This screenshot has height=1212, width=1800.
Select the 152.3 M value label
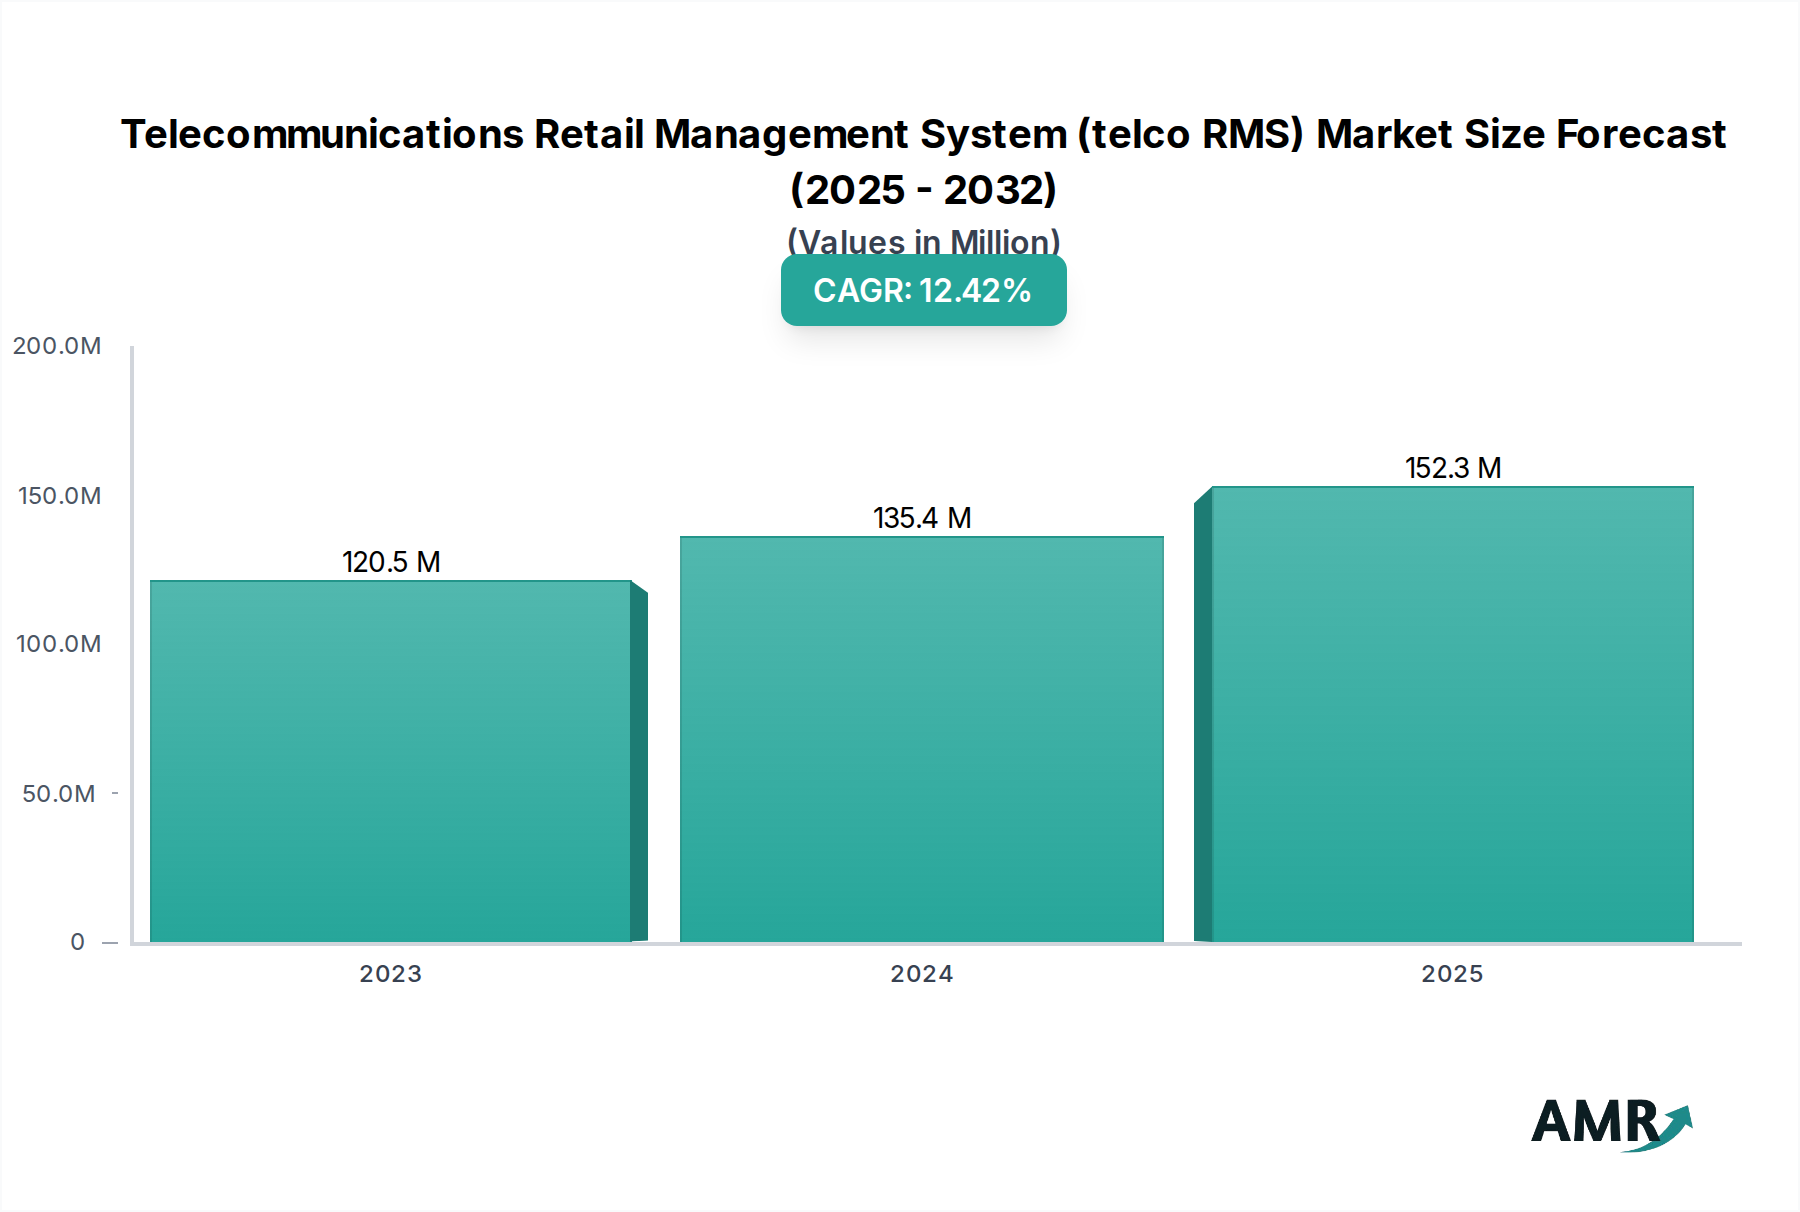pos(1450,466)
